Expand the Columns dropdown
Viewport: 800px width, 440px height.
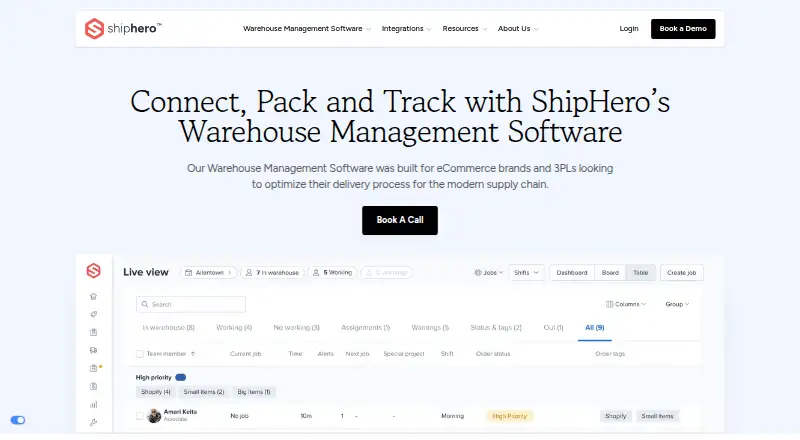[x=626, y=304]
